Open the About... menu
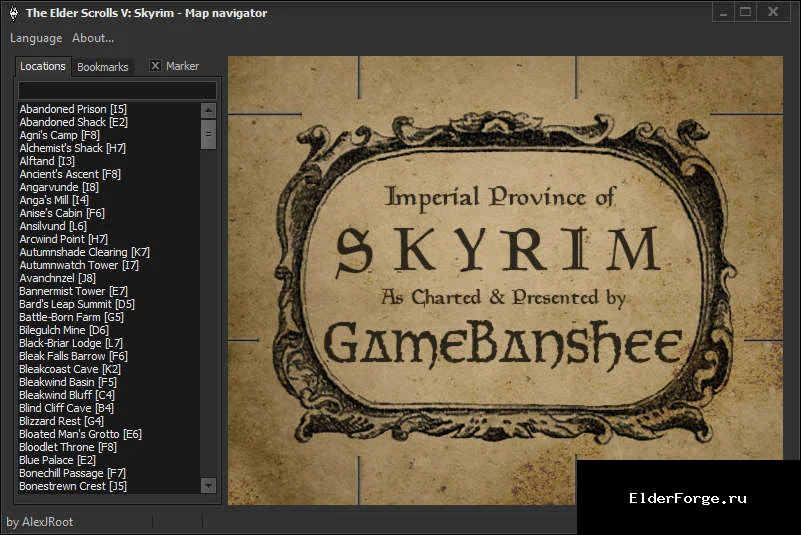Viewport: 801px width, 535px height. pos(93,38)
